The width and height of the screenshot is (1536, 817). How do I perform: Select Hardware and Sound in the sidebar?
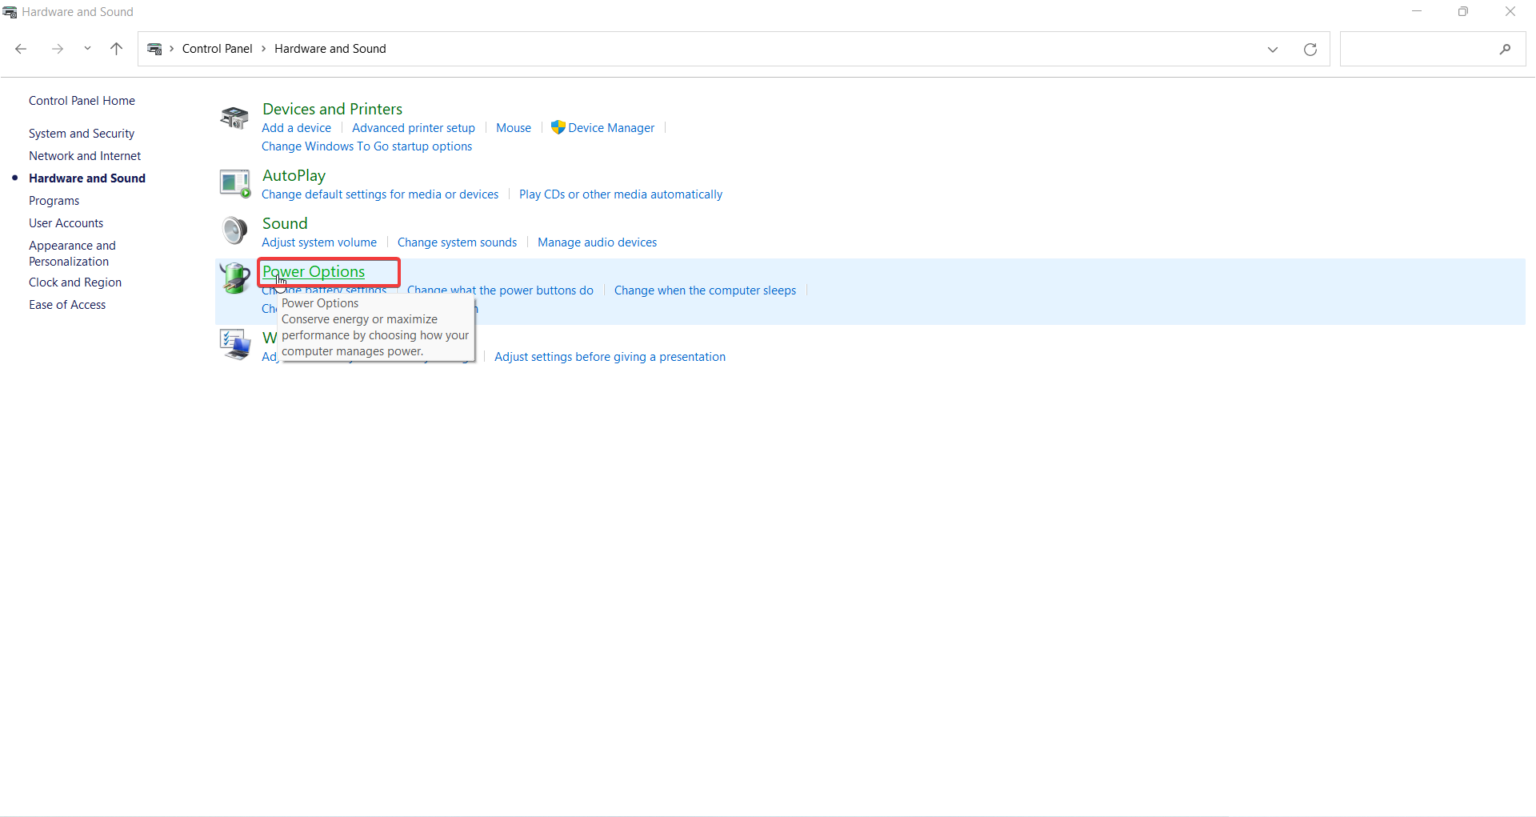pyautogui.click(x=86, y=178)
